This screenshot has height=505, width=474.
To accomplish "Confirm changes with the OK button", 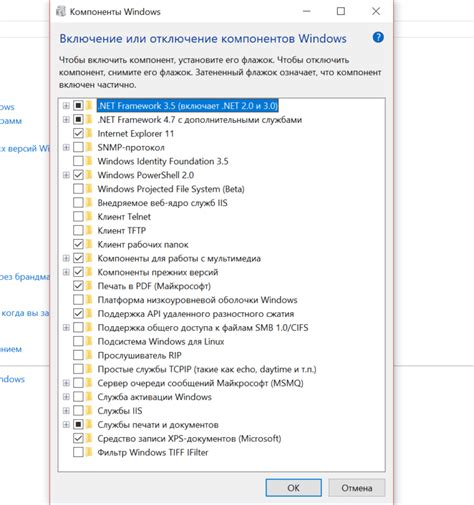I will (293, 488).
